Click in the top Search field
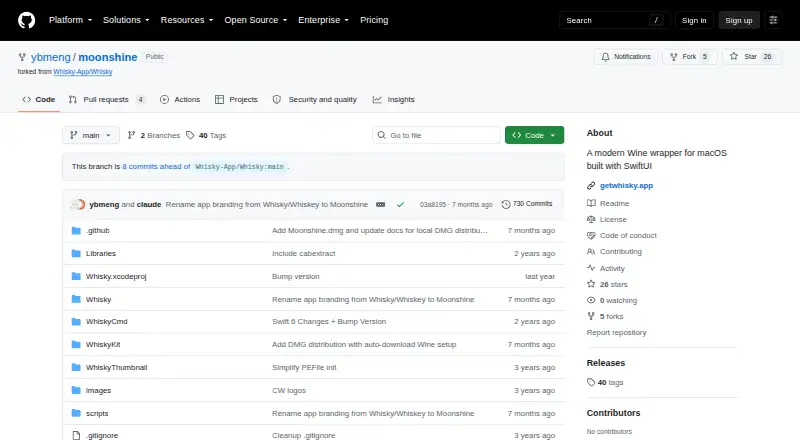 (x=614, y=20)
